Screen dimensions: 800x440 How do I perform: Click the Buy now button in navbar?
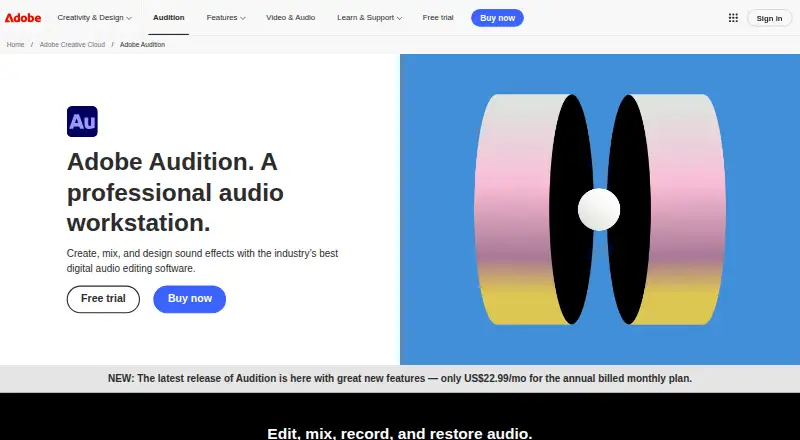click(x=497, y=18)
